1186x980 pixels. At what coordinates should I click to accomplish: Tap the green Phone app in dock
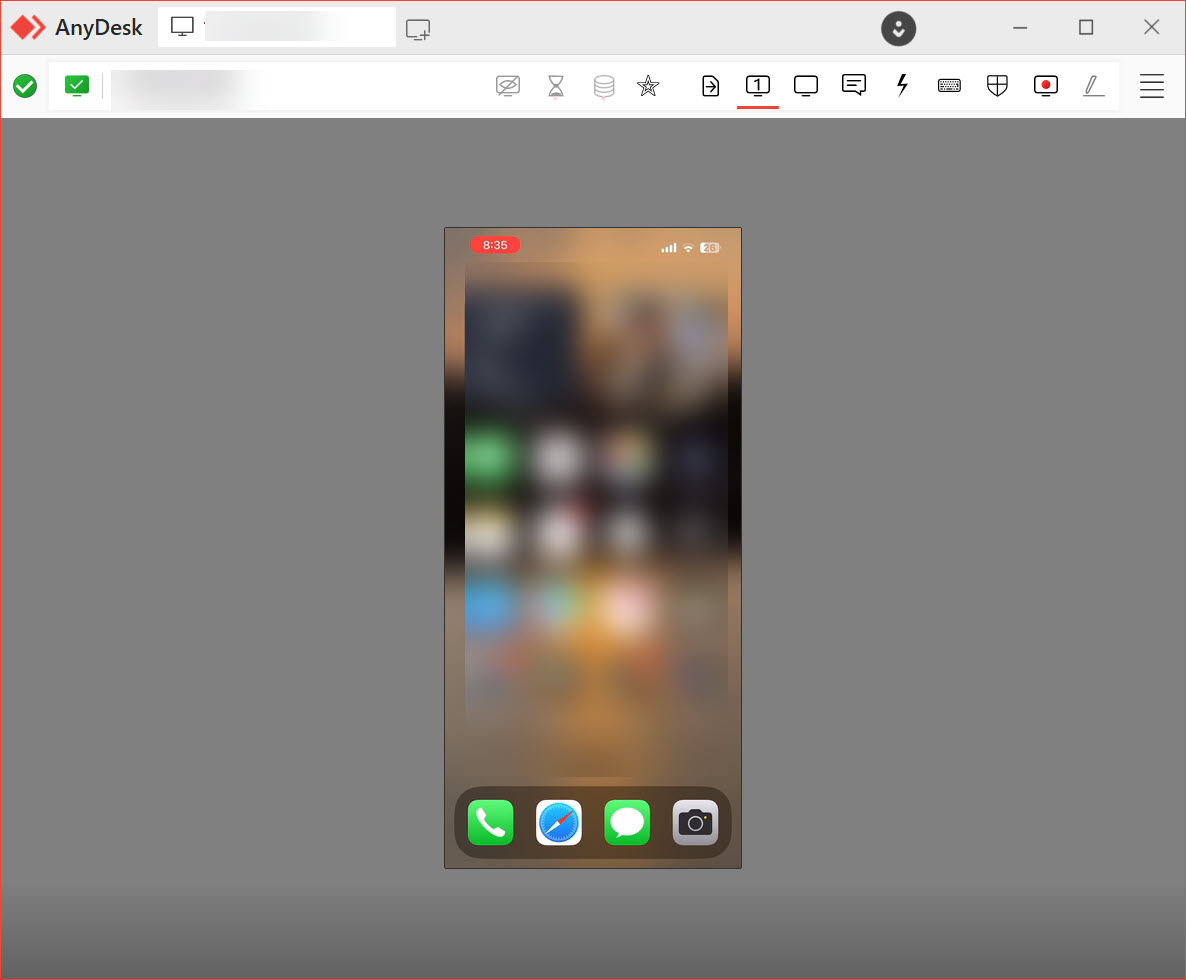[x=490, y=823]
